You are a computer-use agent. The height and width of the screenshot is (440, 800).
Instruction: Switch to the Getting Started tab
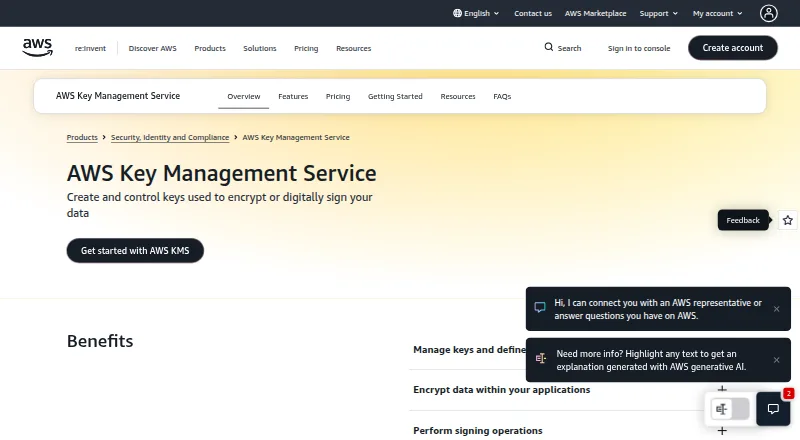click(x=395, y=96)
